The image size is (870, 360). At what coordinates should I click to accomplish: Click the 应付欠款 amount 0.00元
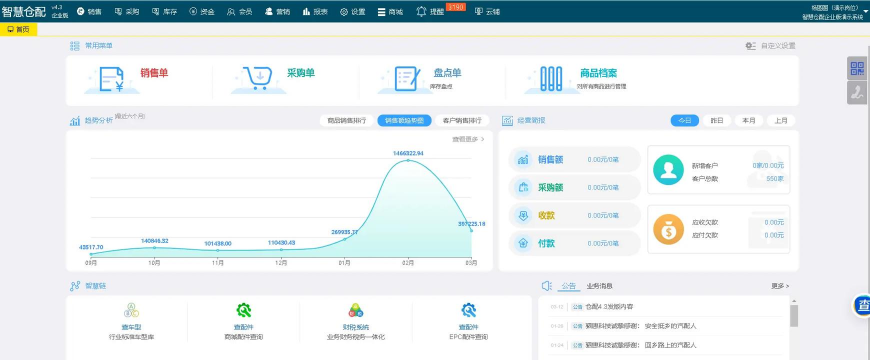(x=774, y=235)
